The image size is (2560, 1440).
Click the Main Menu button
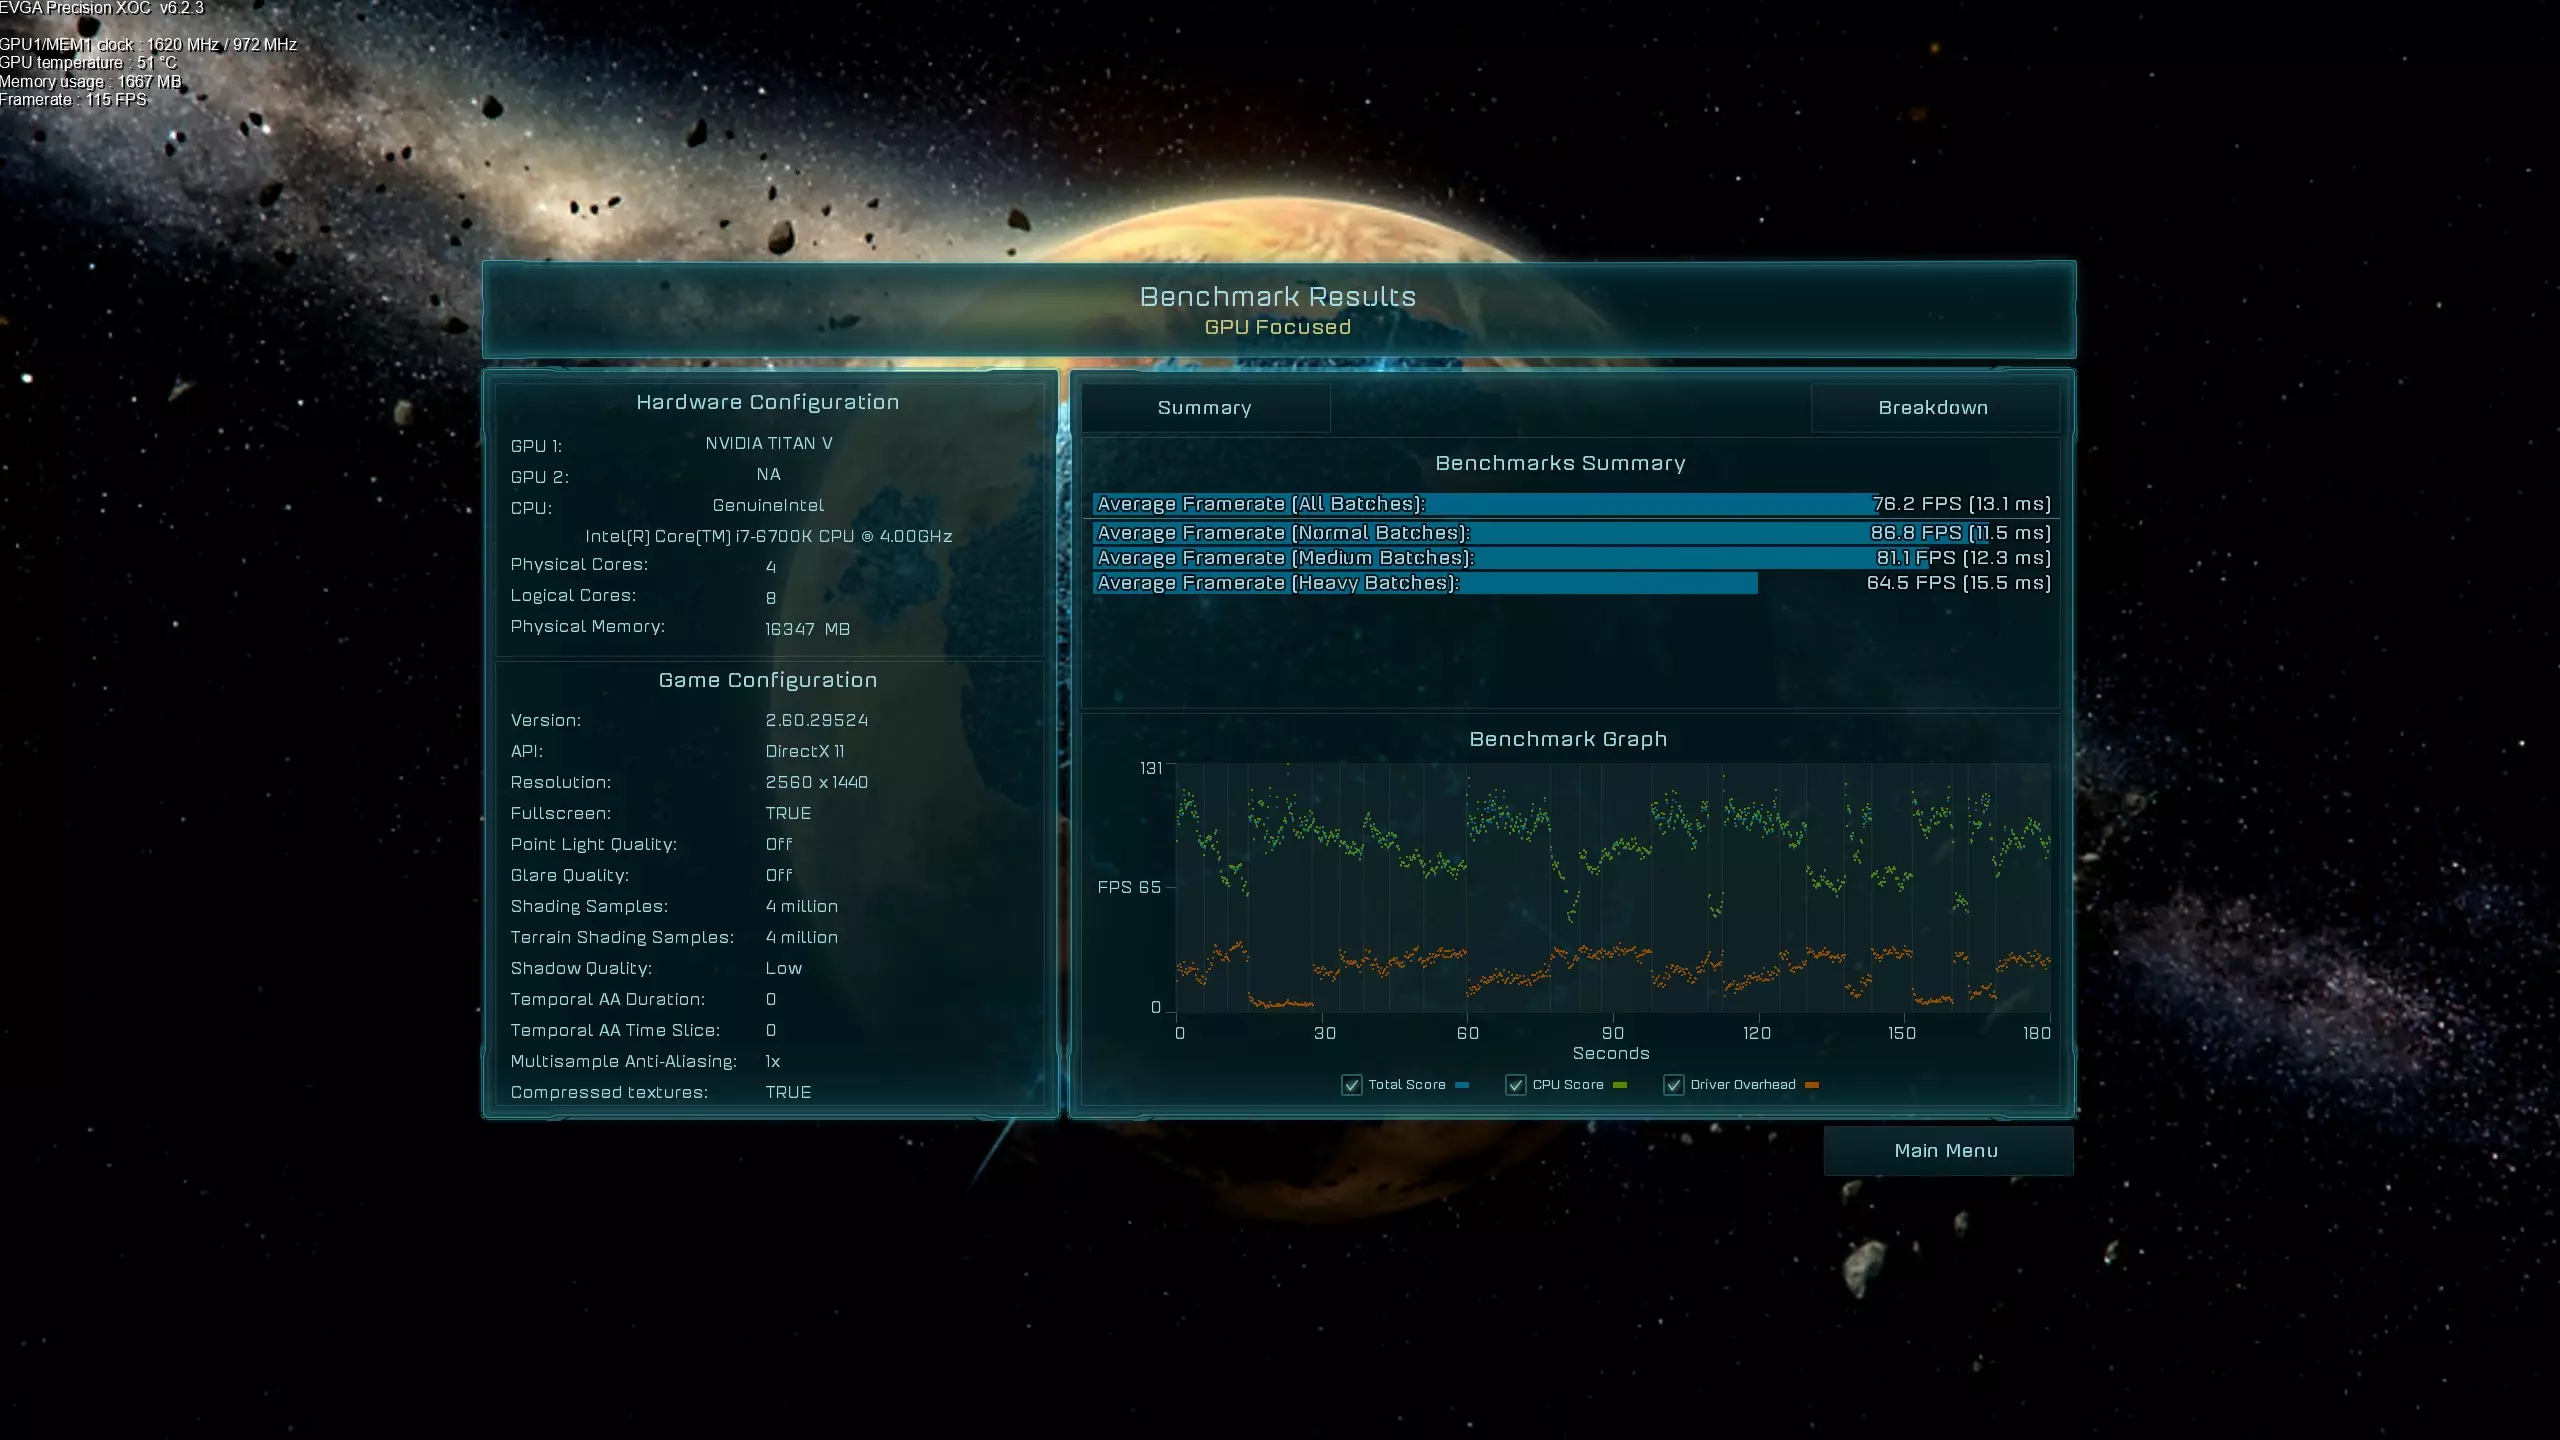(x=1946, y=1150)
